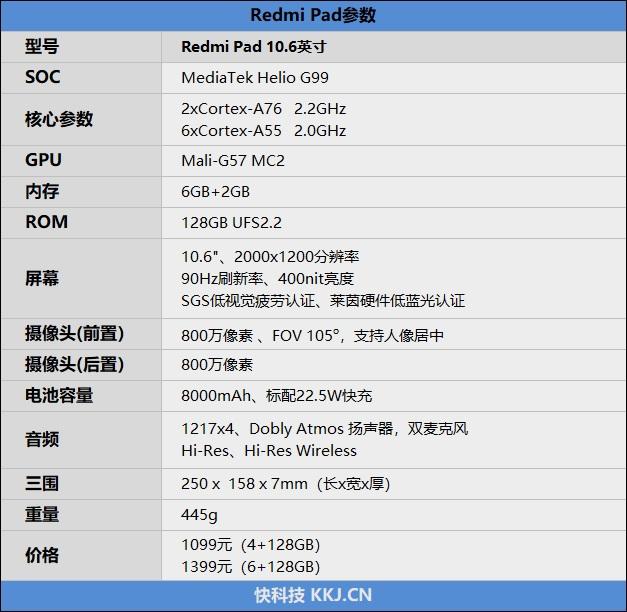The width and height of the screenshot is (627, 612).
Task: Click the 445g weight value
Action: pyautogui.click(x=199, y=515)
